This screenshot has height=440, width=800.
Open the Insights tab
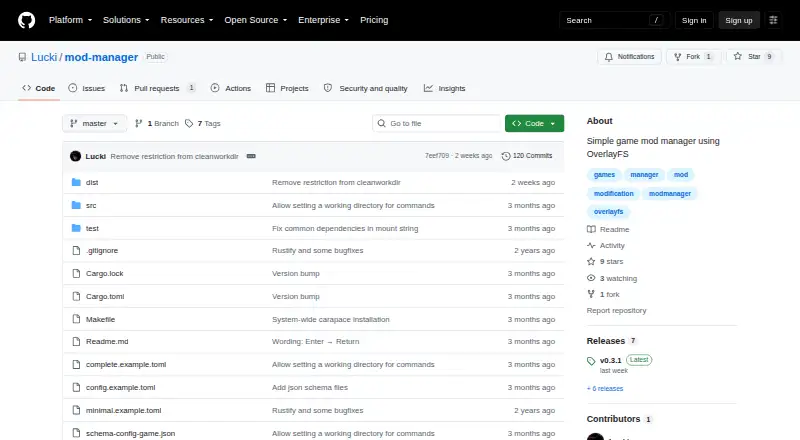point(444,88)
